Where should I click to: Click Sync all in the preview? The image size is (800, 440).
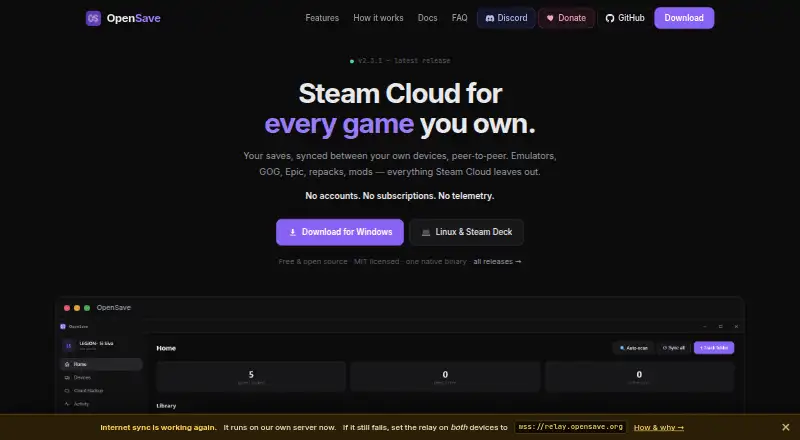[x=673, y=348]
